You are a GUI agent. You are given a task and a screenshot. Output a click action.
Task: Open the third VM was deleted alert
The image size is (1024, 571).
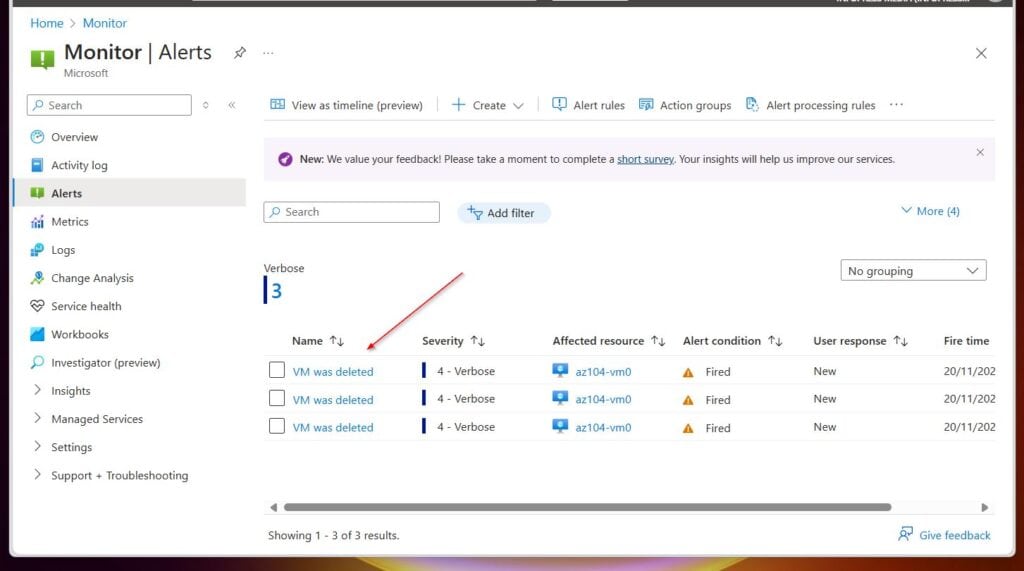[333, 427]
